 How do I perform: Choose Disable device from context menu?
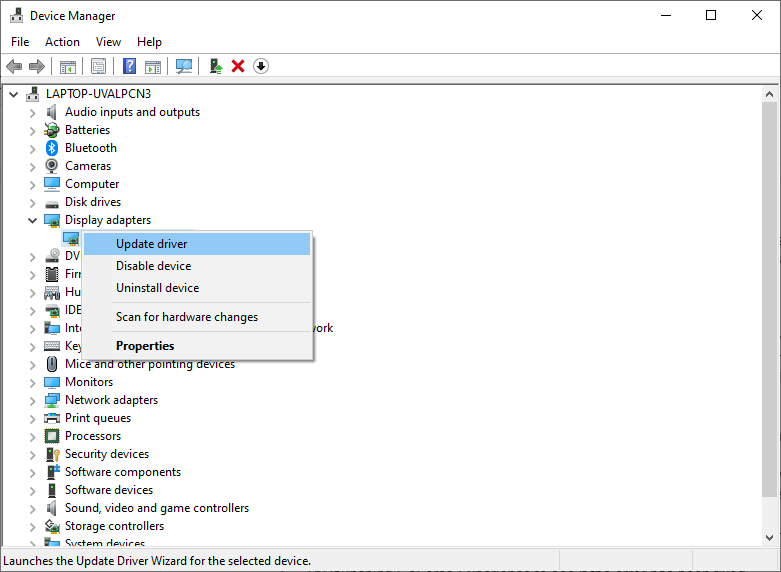pos(197,266)
